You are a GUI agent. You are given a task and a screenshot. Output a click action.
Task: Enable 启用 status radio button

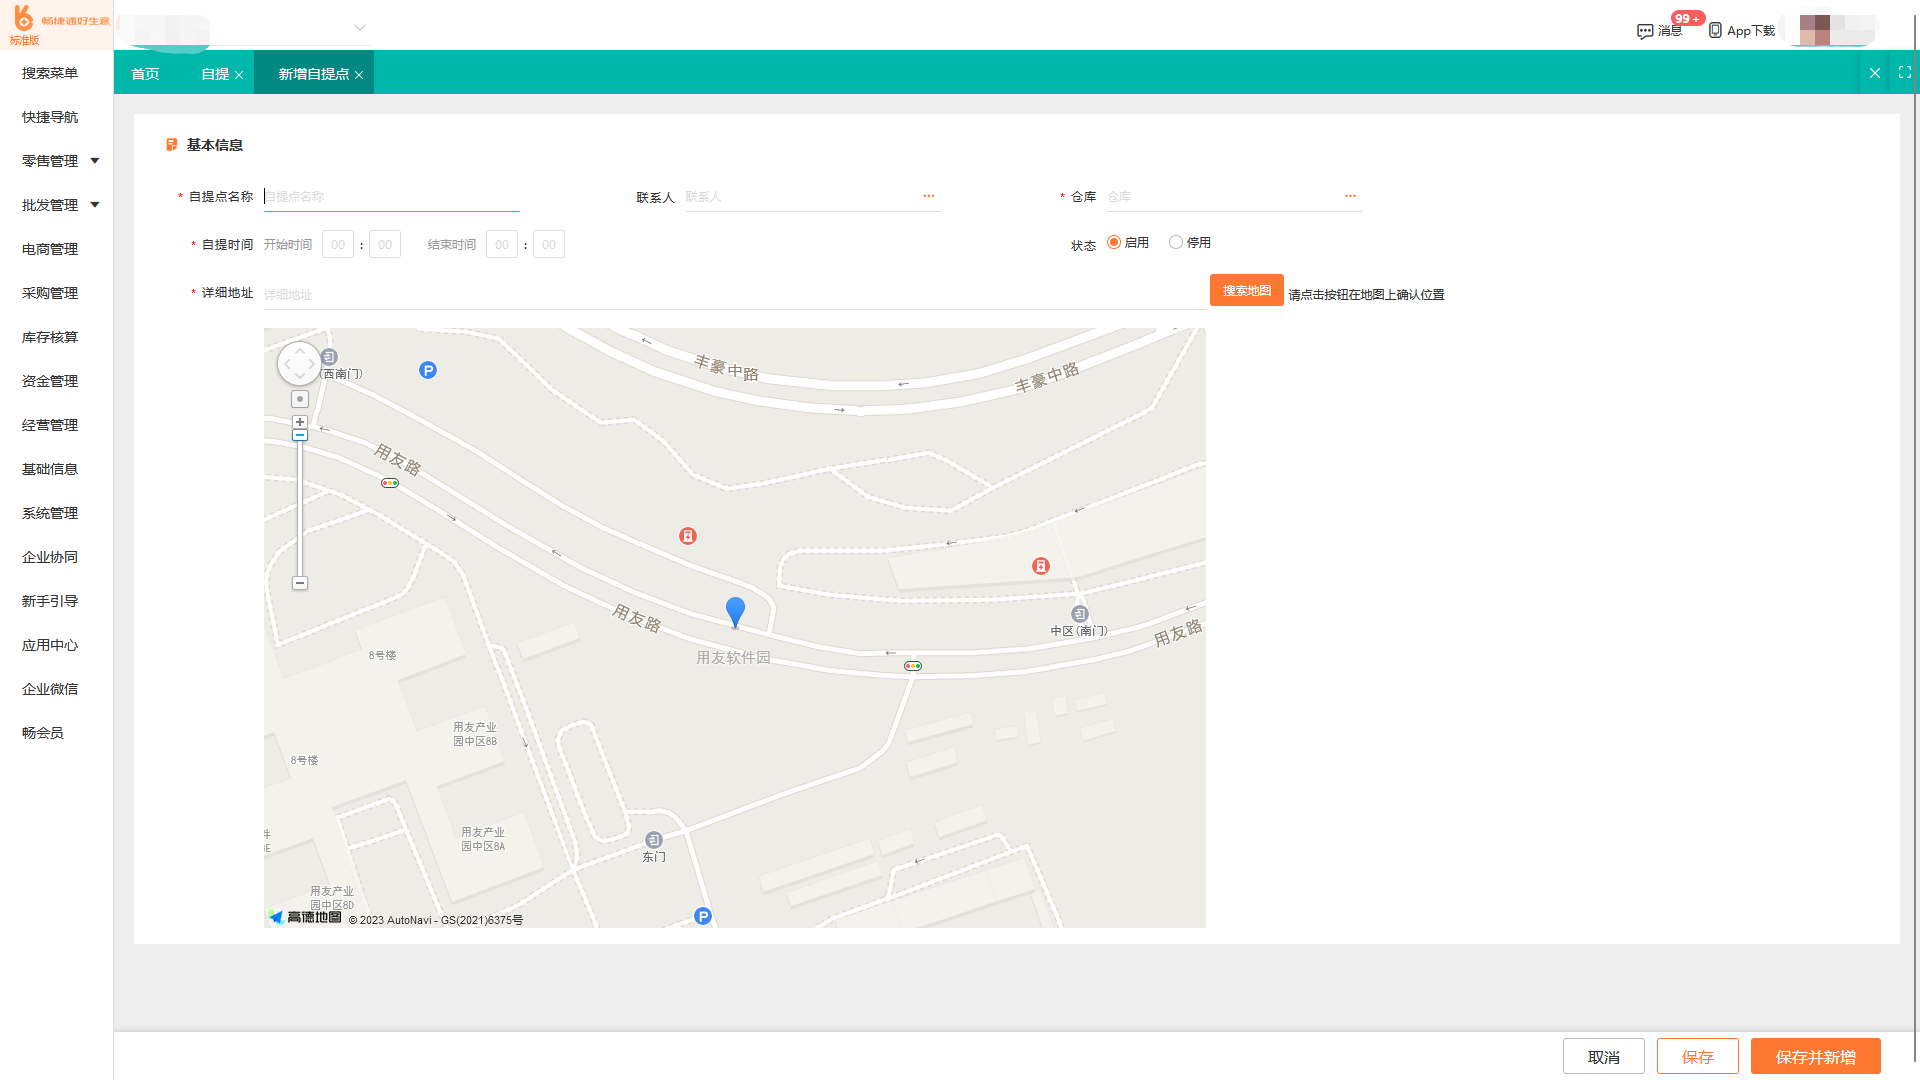tap(1116, 243)
